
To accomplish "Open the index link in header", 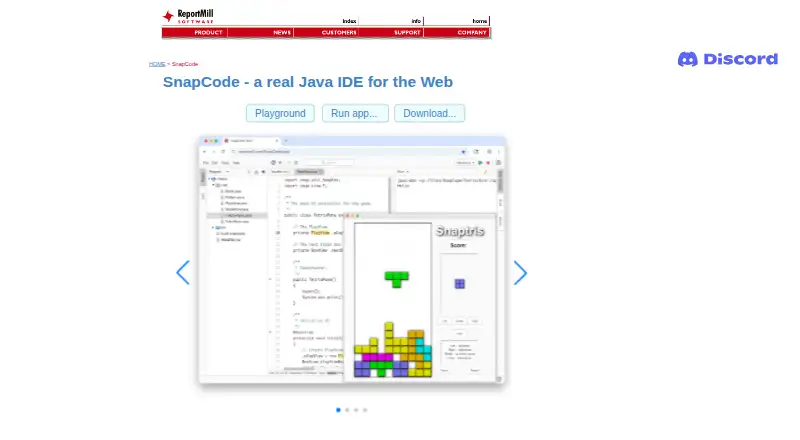I will [x=349, y=21].
